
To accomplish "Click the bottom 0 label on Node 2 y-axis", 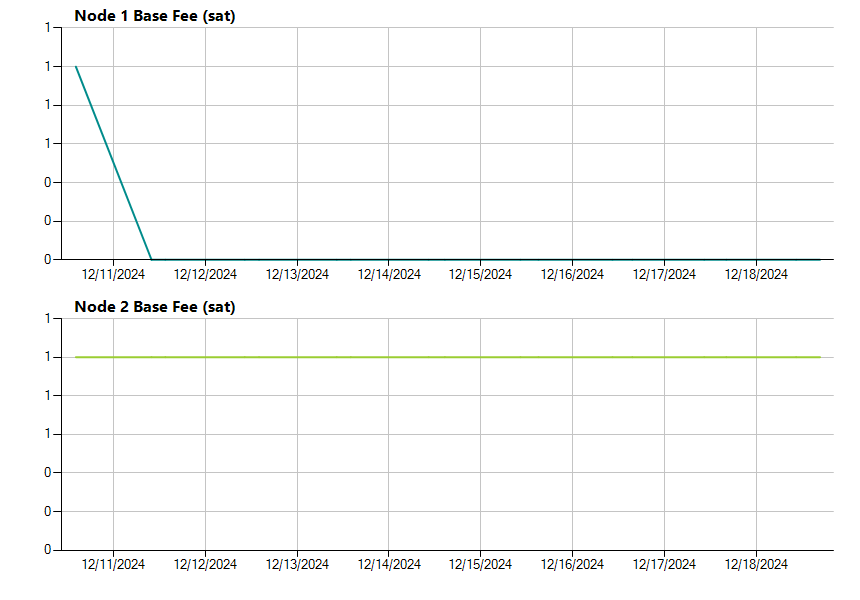I will [x=46, y=550].
